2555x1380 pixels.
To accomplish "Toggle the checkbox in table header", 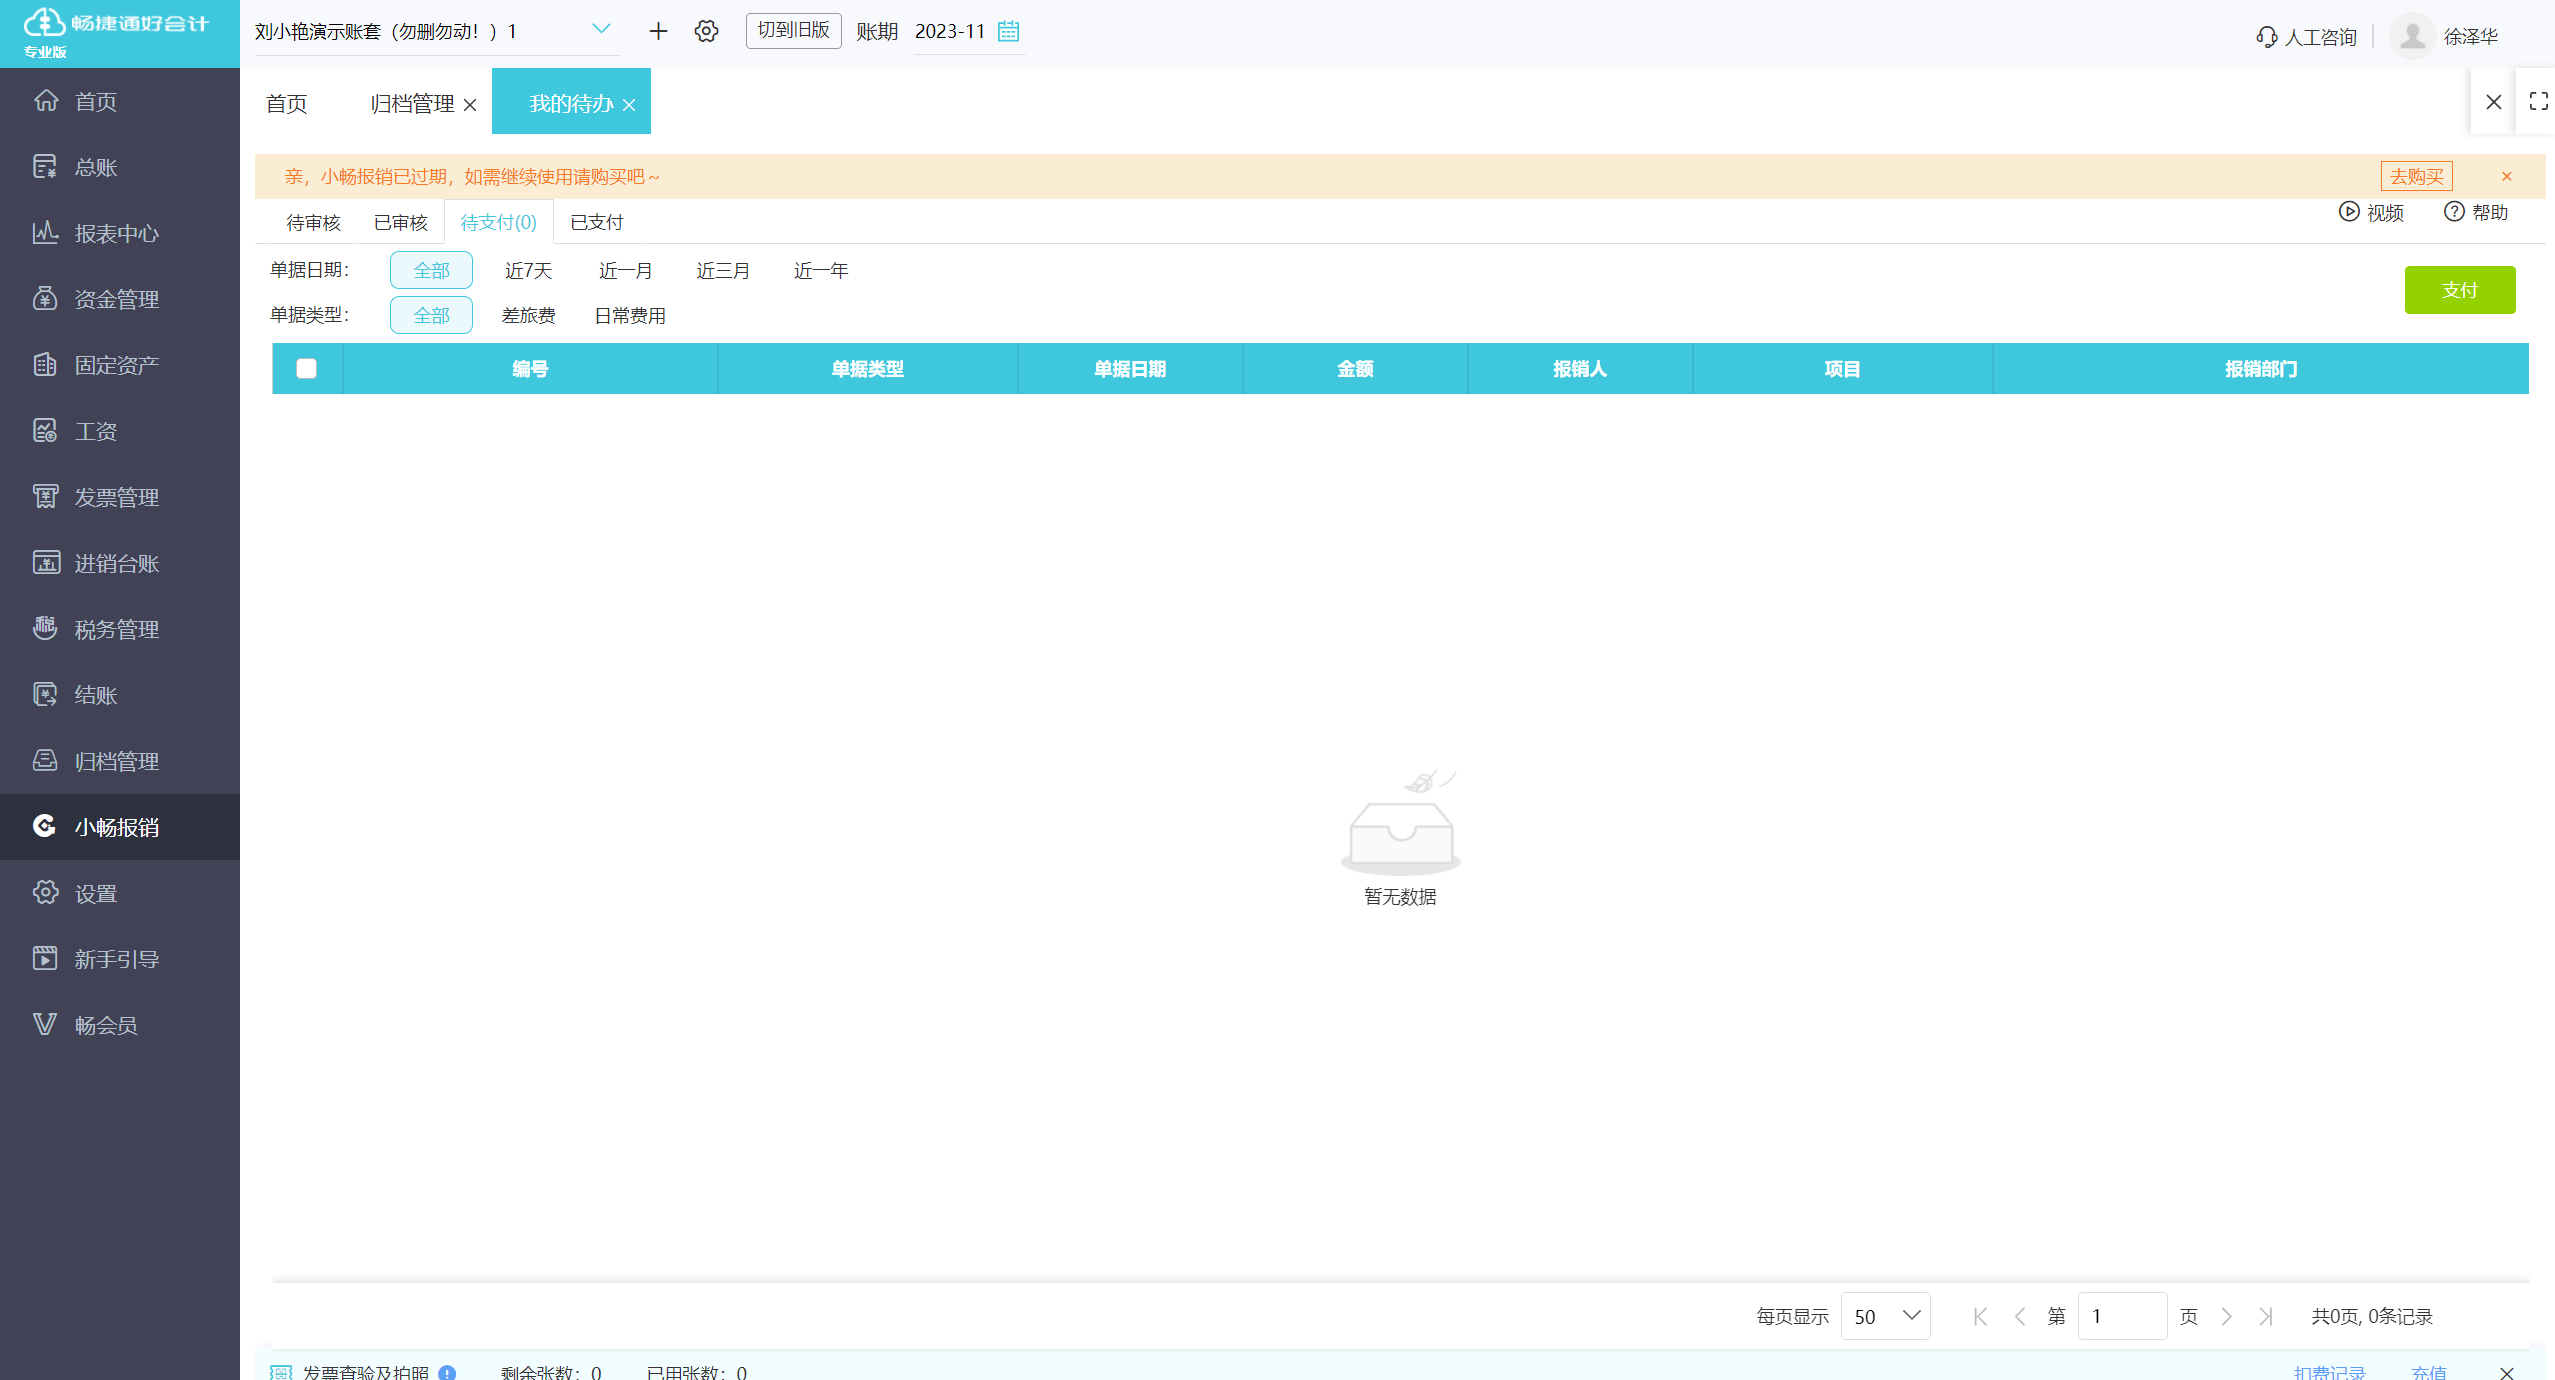I will tap(307, 369).
